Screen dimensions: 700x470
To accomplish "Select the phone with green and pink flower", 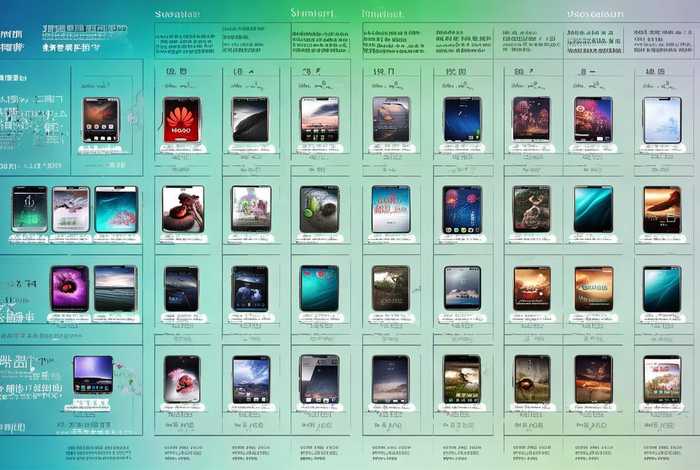I will pyautogui.click(x=251, y=208).
